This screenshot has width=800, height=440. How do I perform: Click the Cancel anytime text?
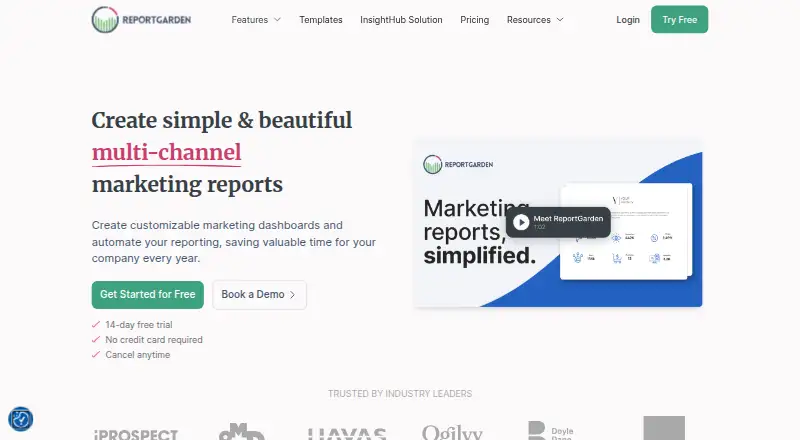138,355
